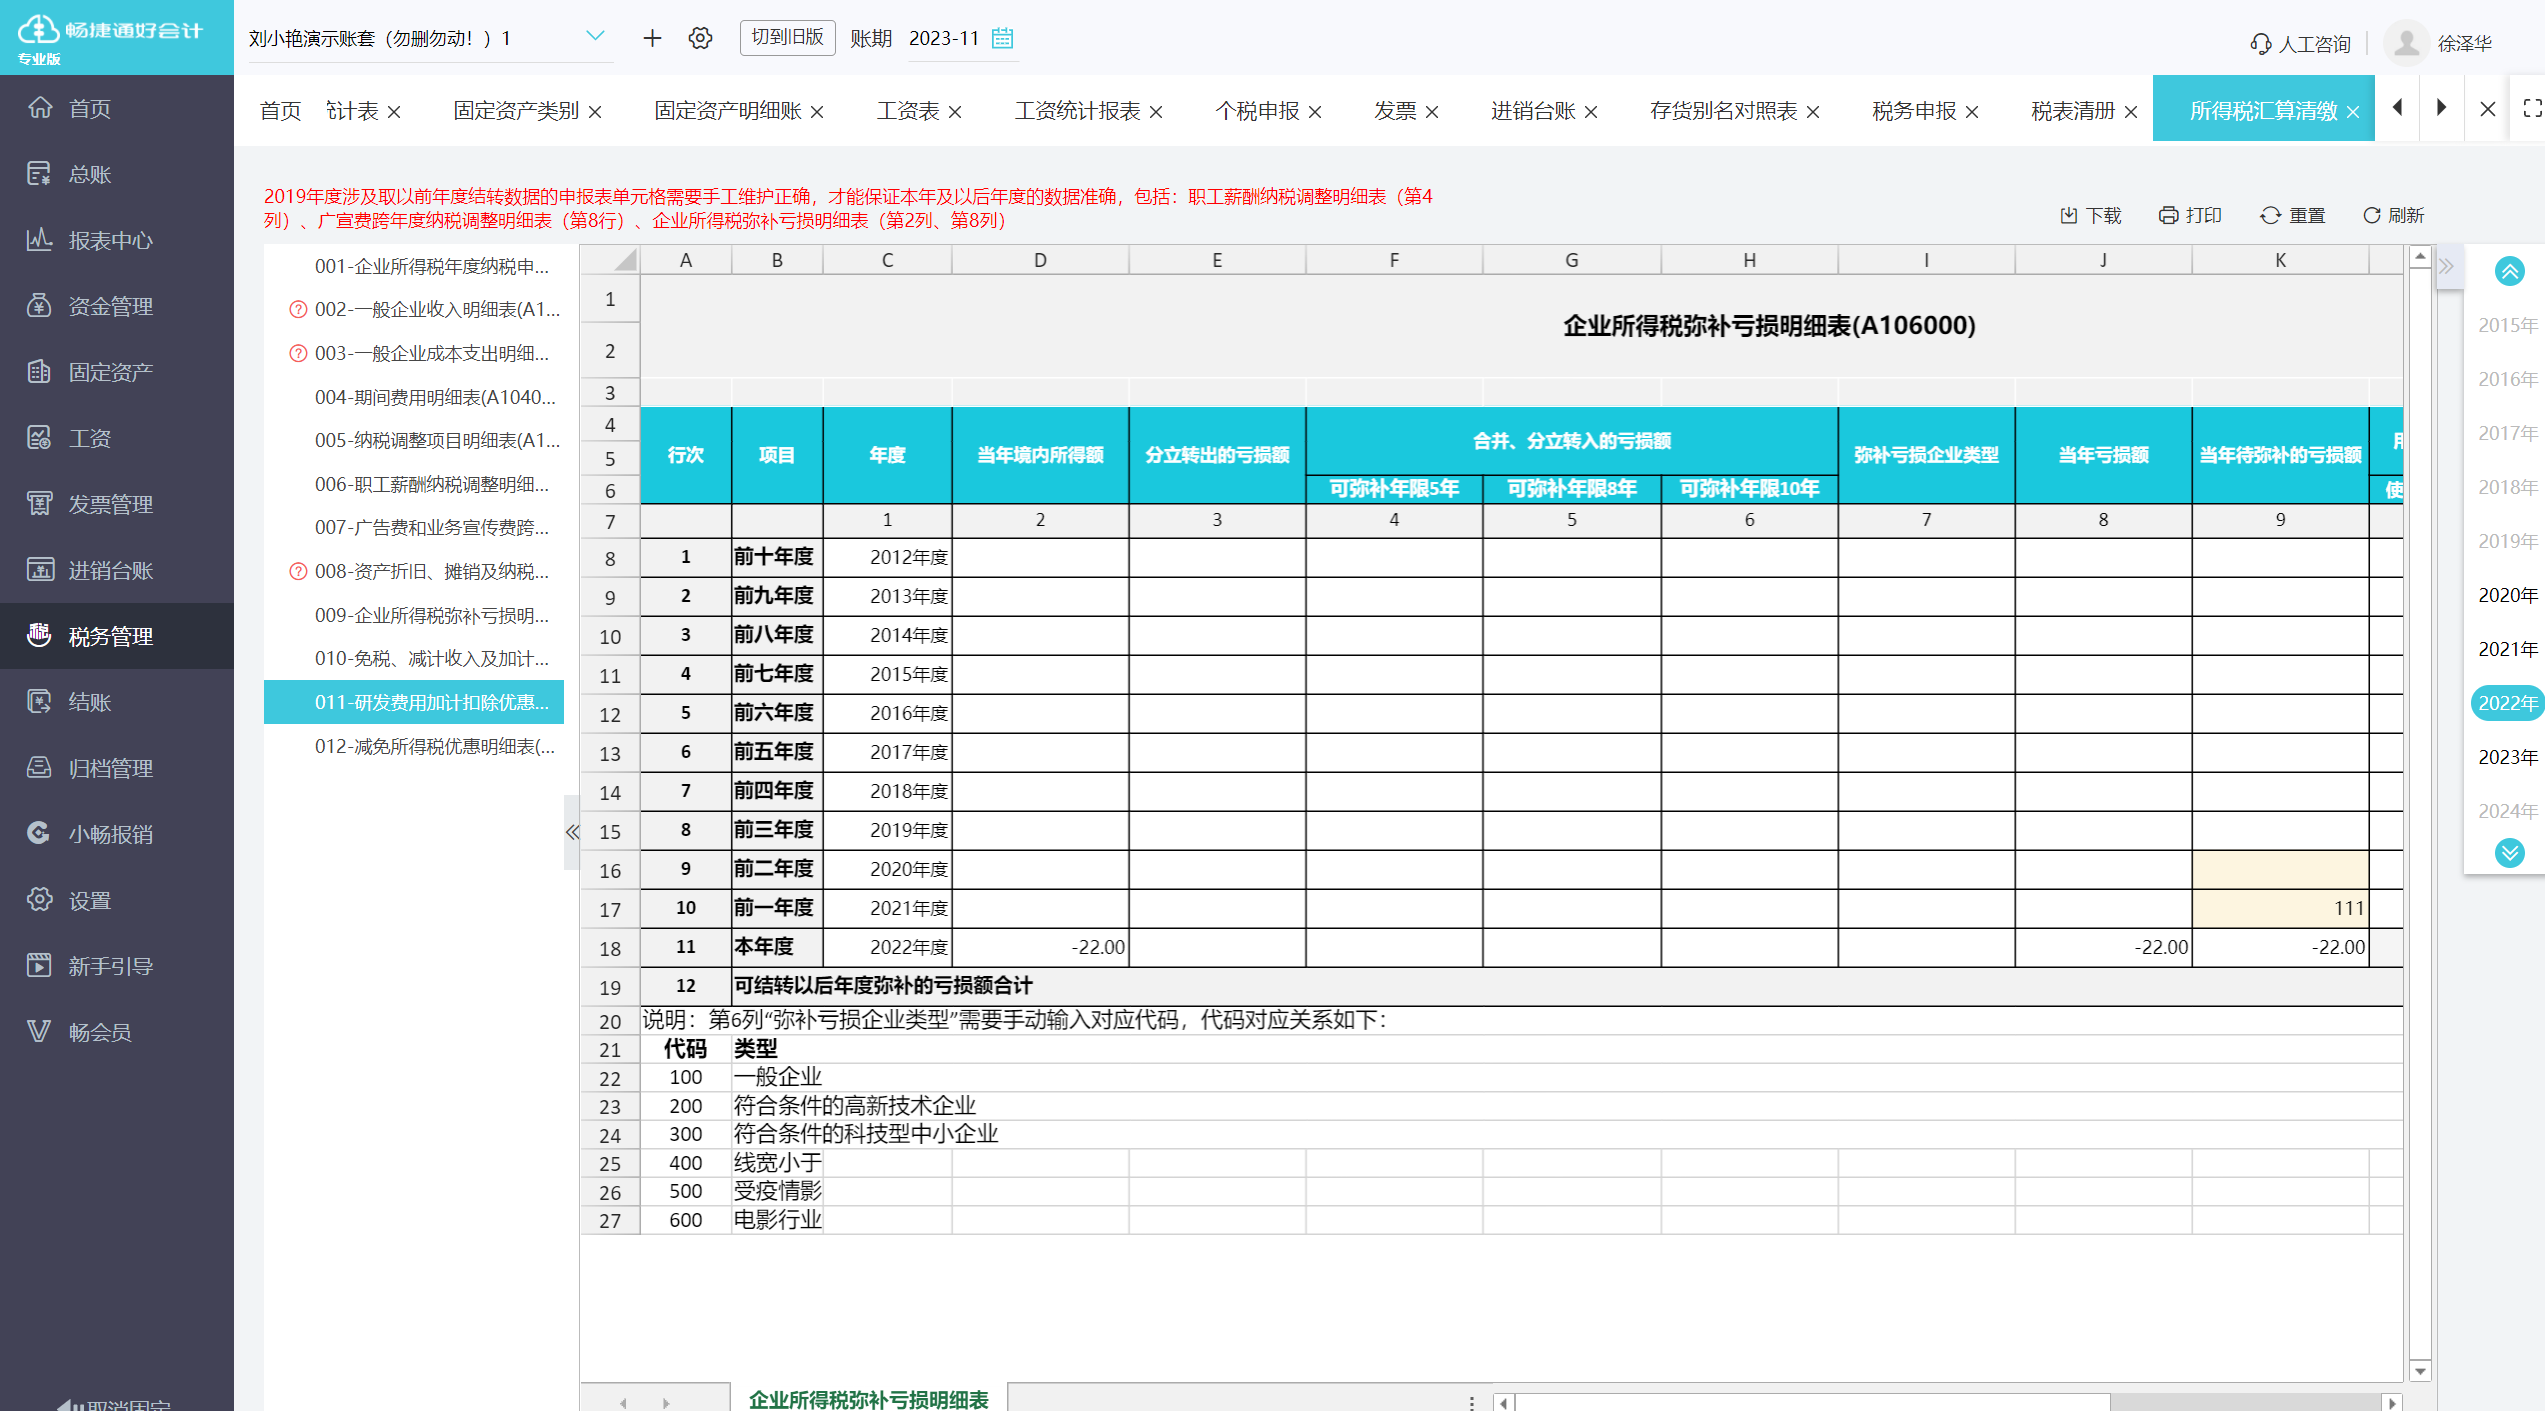Viewport: 2545px width, 1411px height.
Task: Click the scroll down arrow on right panel
Action: click(x=2509, y=851)
